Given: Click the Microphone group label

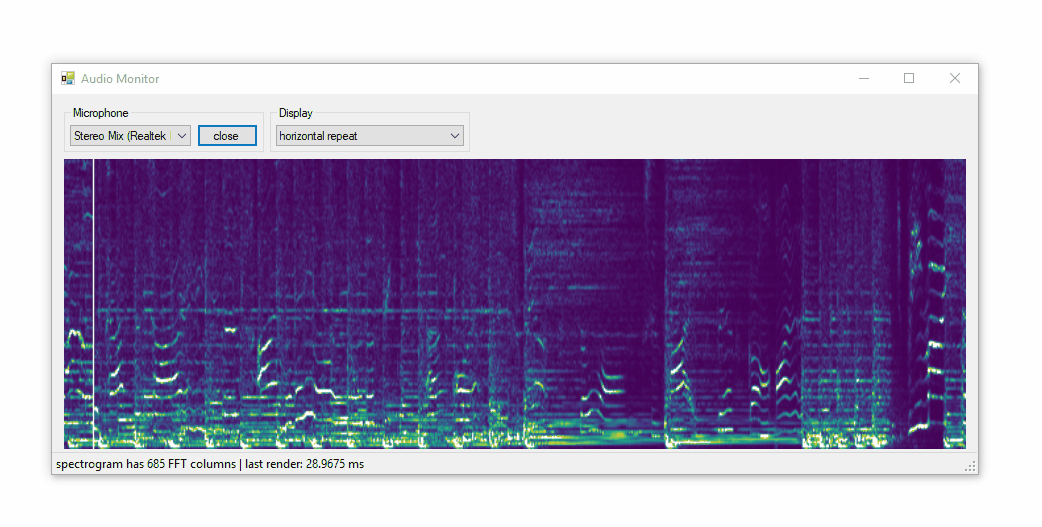Looking at the screenshot, I should tap(101, 113).
